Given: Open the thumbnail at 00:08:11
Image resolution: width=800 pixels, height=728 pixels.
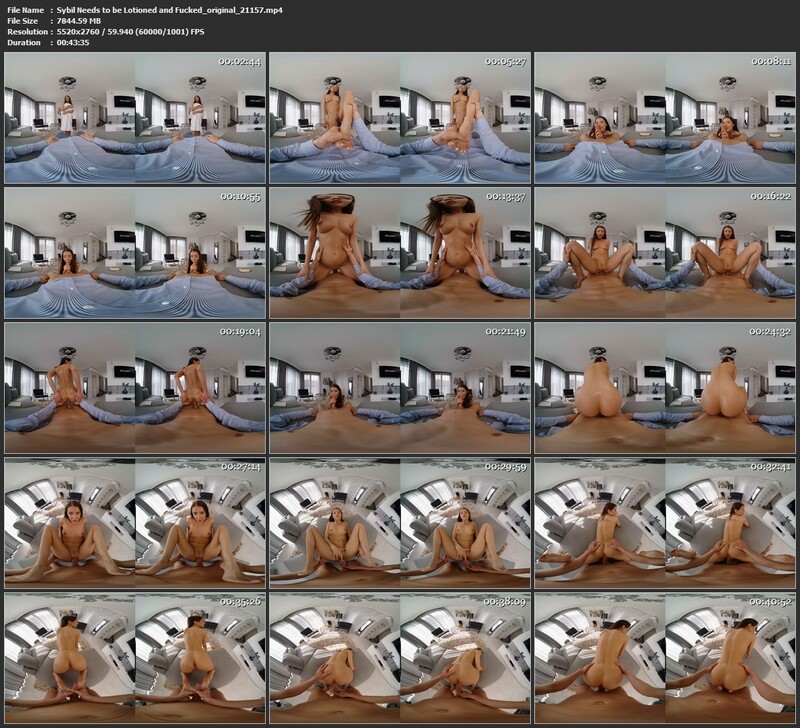Looking at the screenshot, I should coord(664,118).
